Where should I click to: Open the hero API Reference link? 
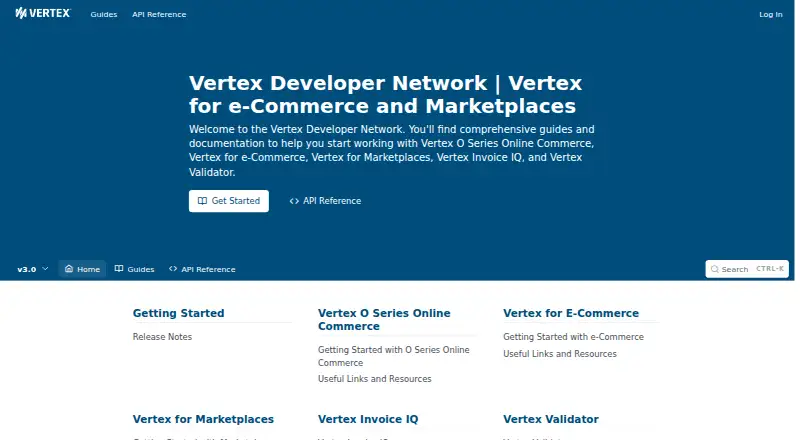click(325, 201)
